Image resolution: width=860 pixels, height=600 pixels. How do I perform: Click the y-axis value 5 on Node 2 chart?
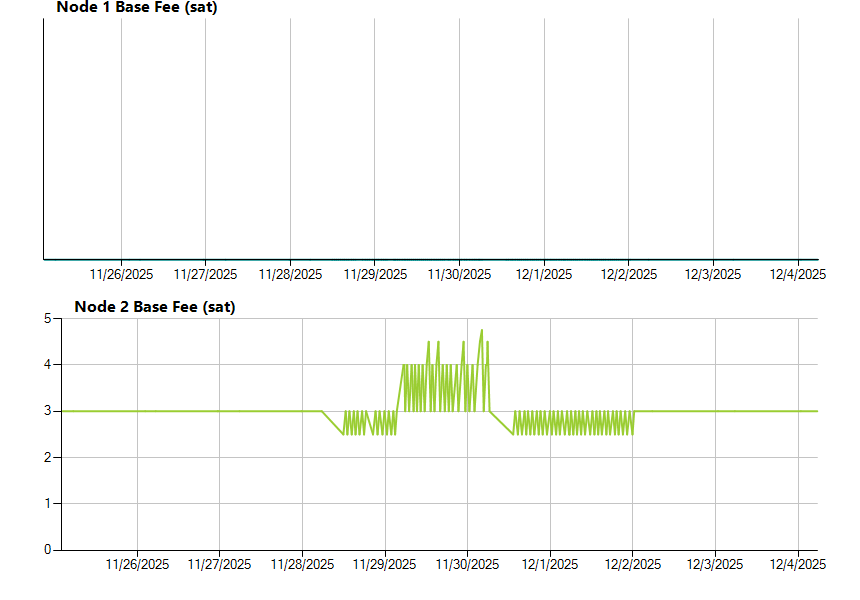pos(47,319)
